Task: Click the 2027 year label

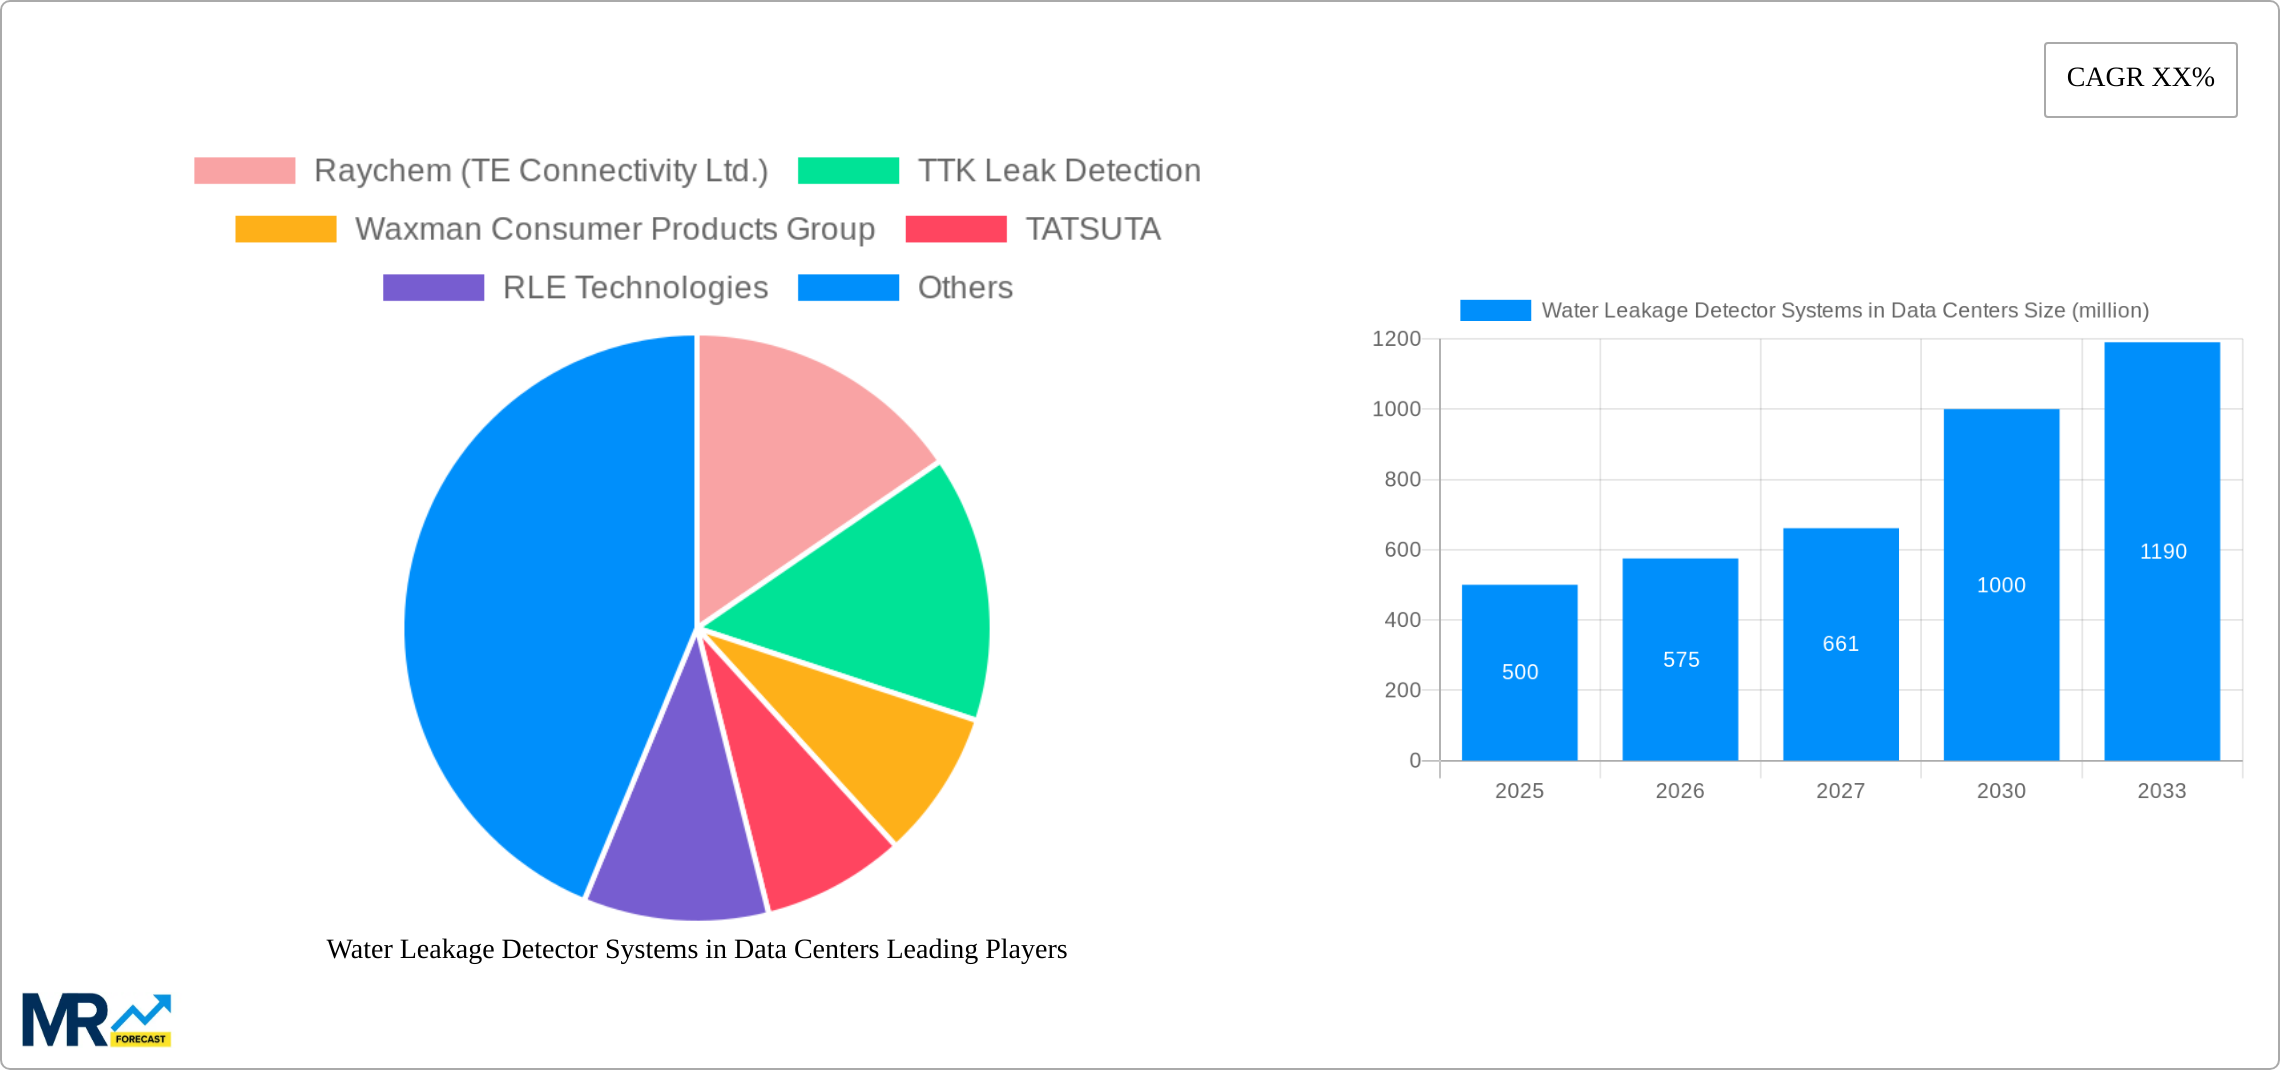Action: [x=1841, y=791]
